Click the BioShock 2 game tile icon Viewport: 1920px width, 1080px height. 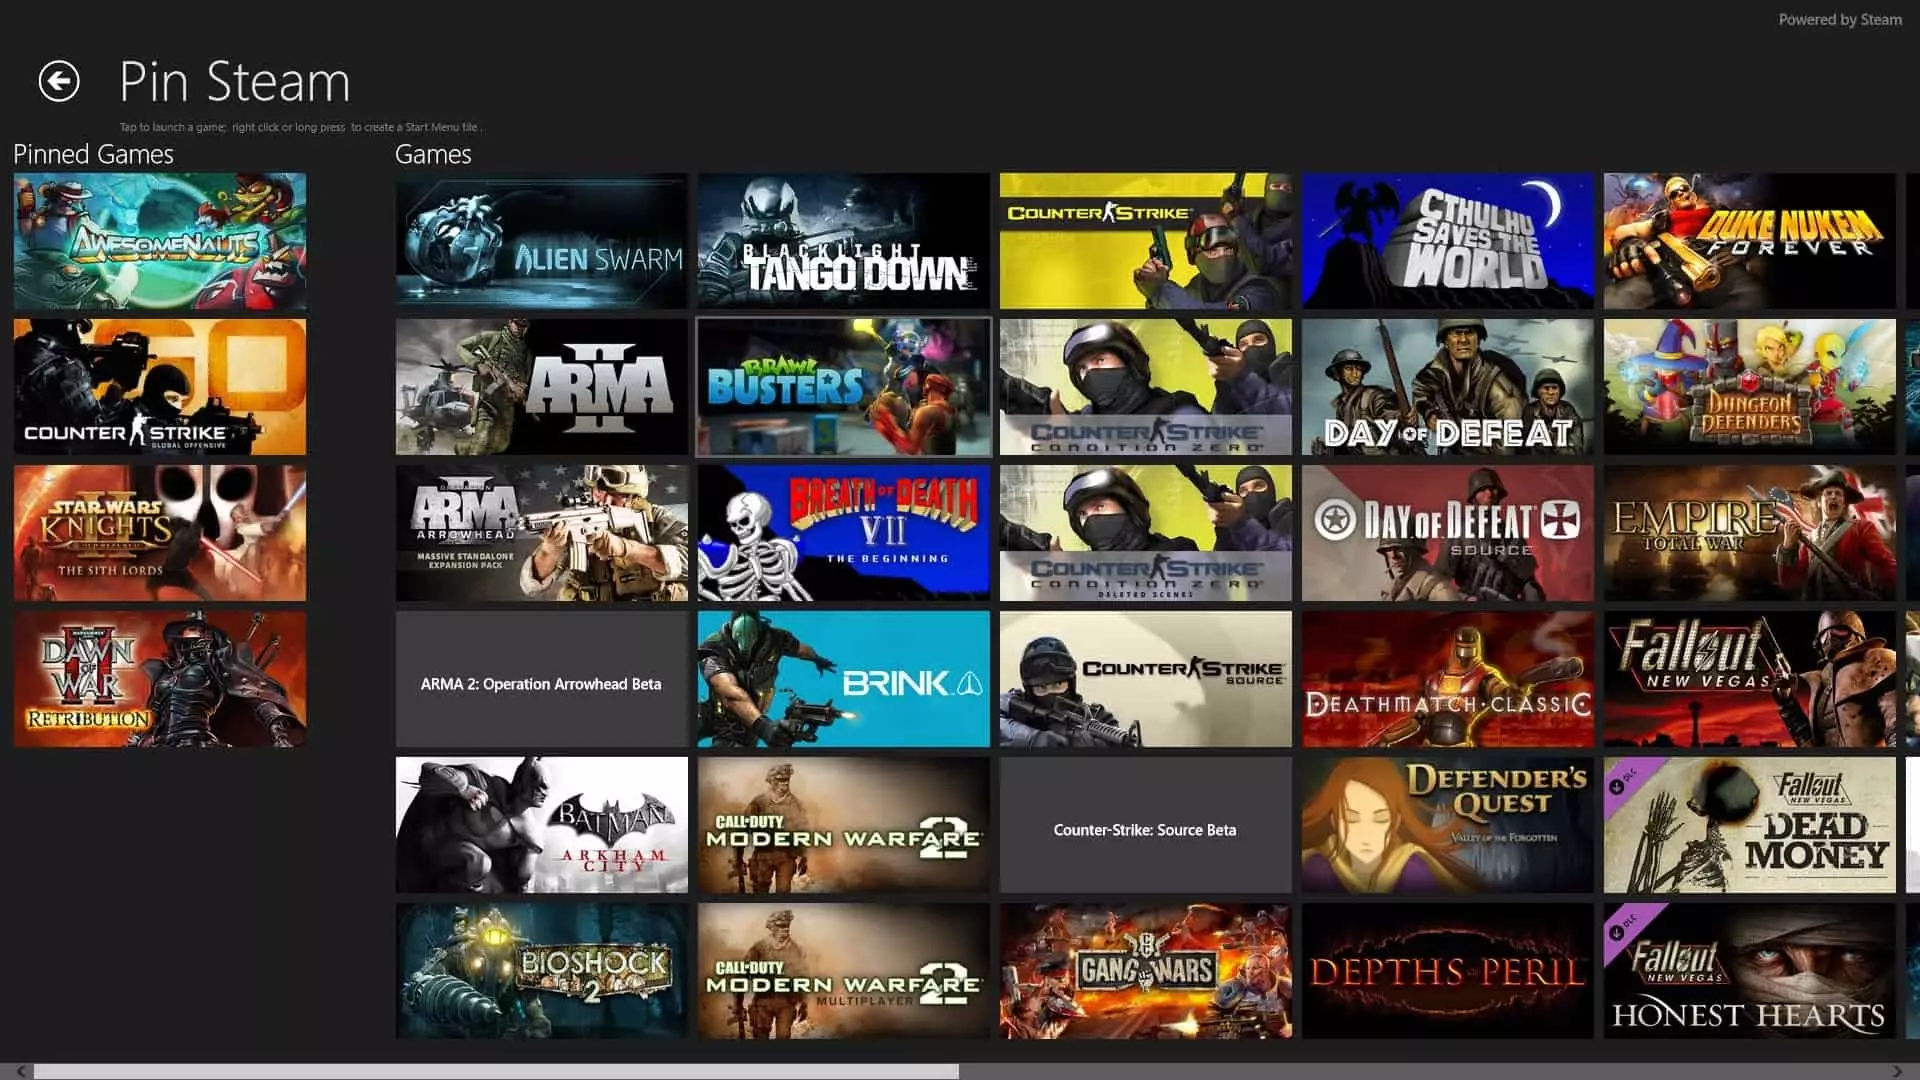point(541,972)
